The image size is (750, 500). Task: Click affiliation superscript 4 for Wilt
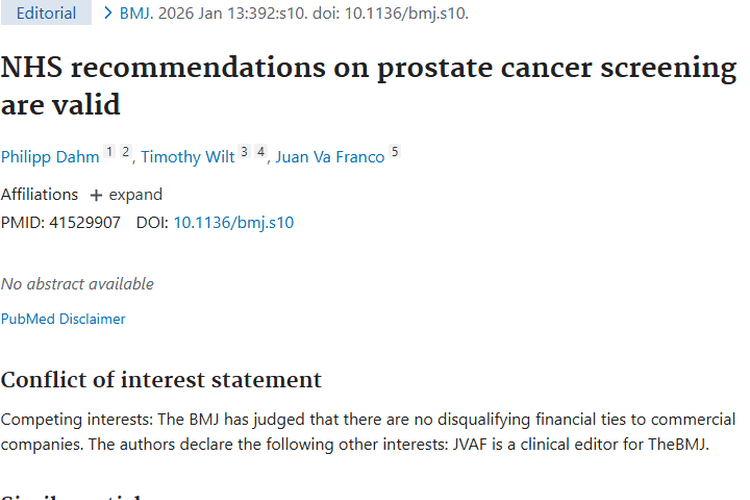coord(261,152)
